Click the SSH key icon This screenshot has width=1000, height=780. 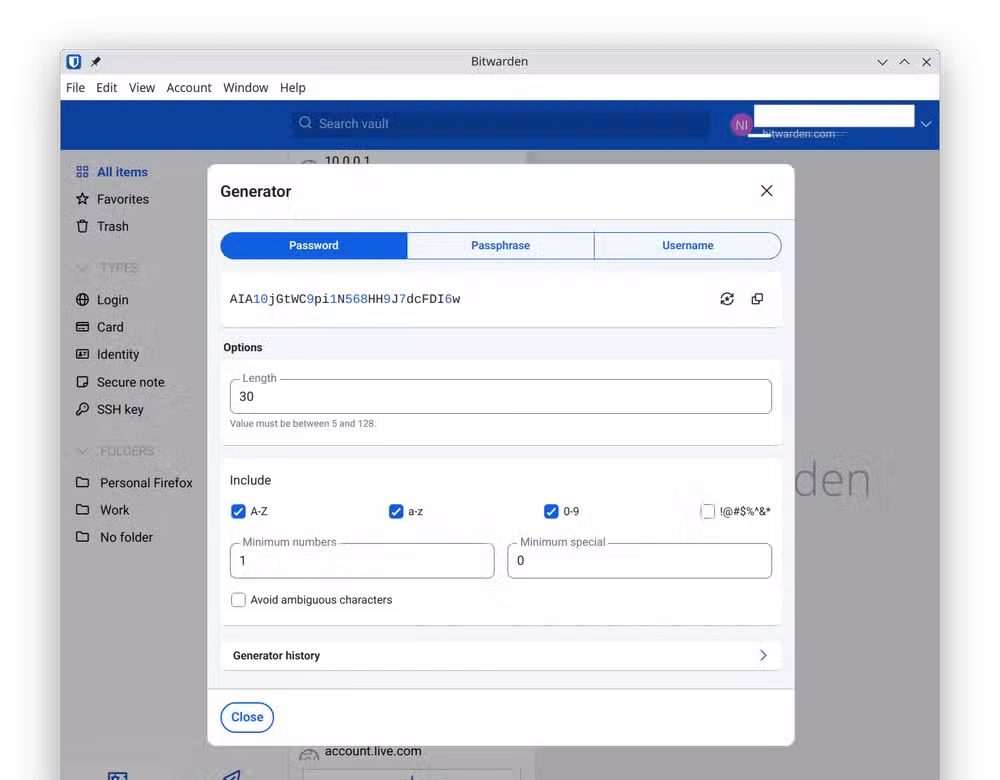[82, 409]
